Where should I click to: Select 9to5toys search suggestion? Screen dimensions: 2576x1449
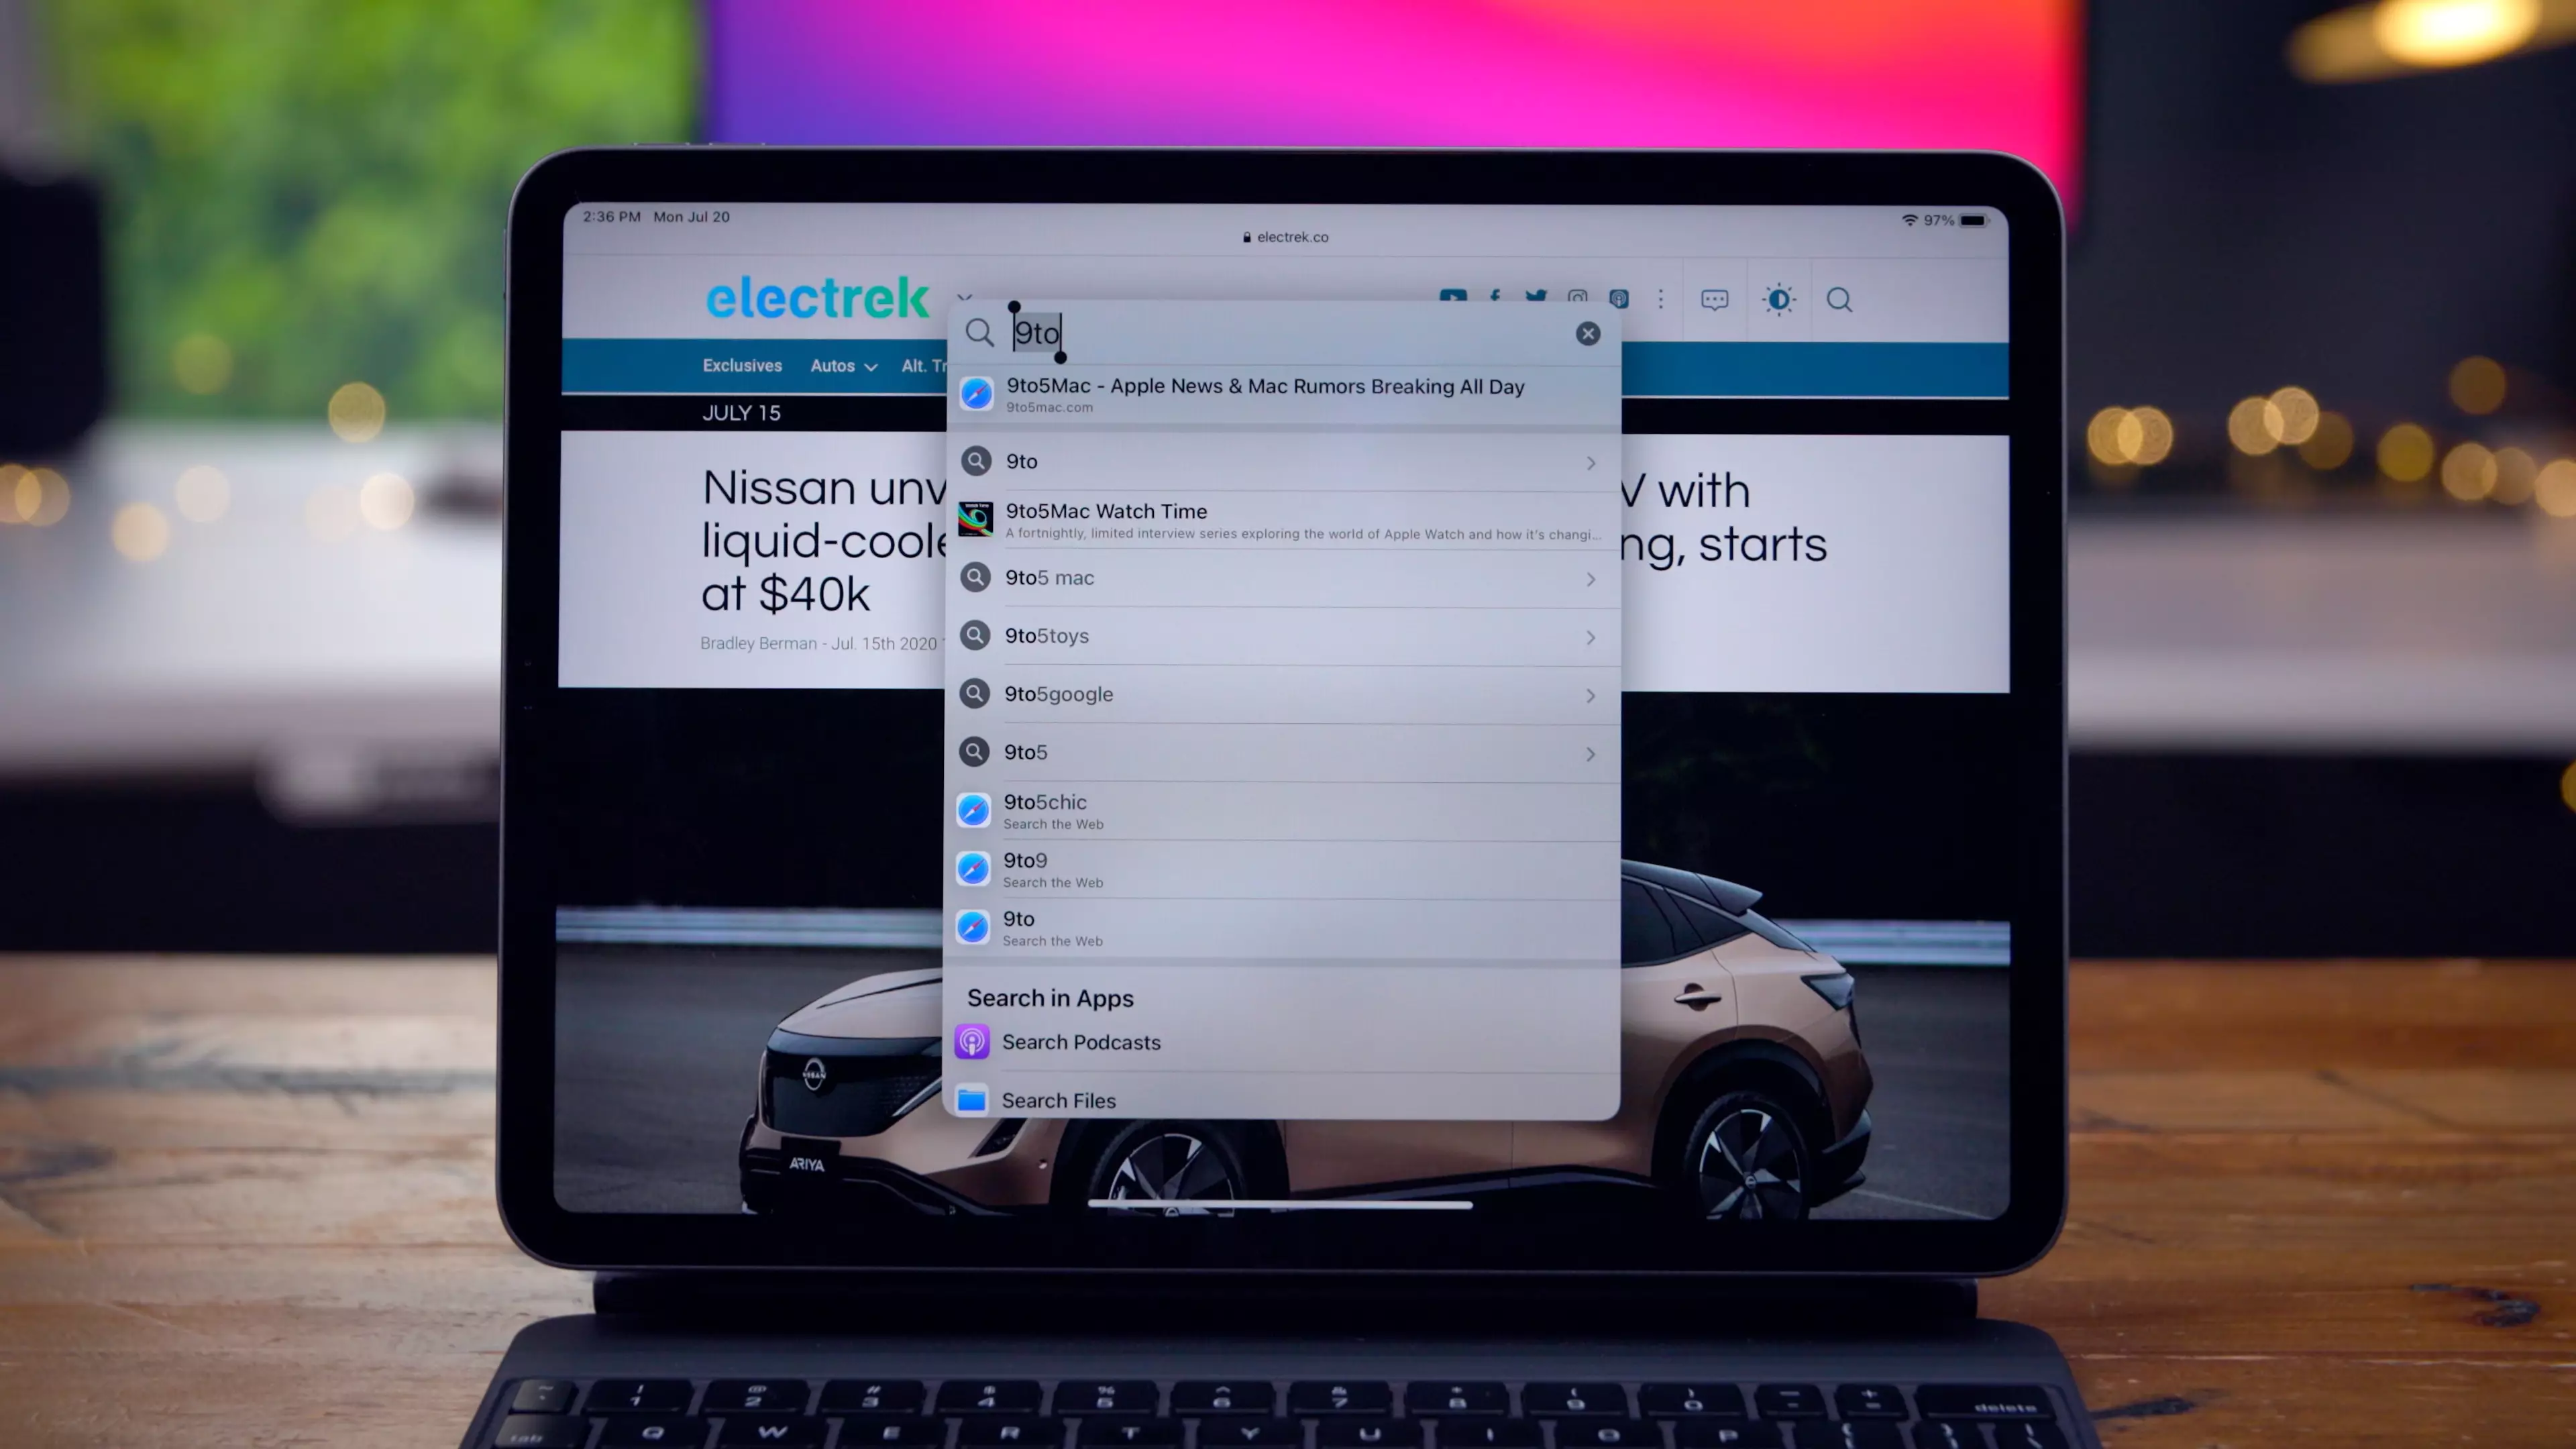[1277, 635]
